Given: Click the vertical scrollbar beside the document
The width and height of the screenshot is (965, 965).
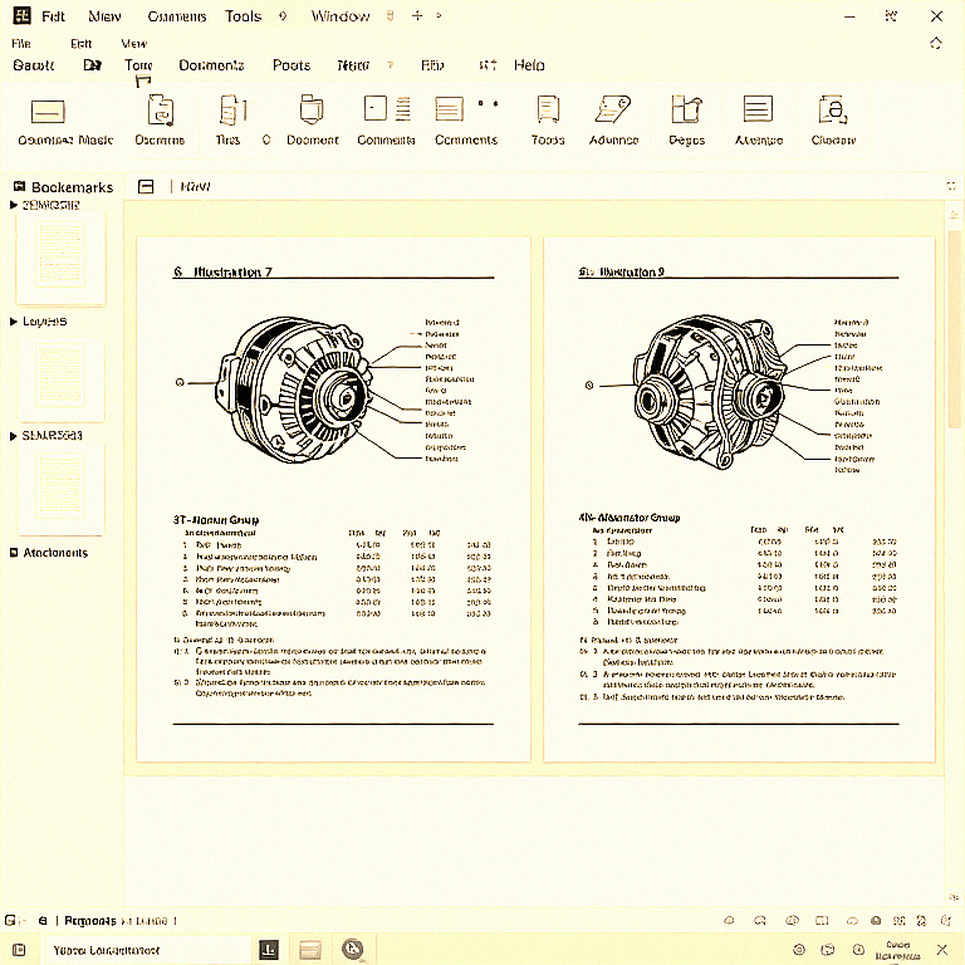Looking at the screenshot, I should pos(955,329).
